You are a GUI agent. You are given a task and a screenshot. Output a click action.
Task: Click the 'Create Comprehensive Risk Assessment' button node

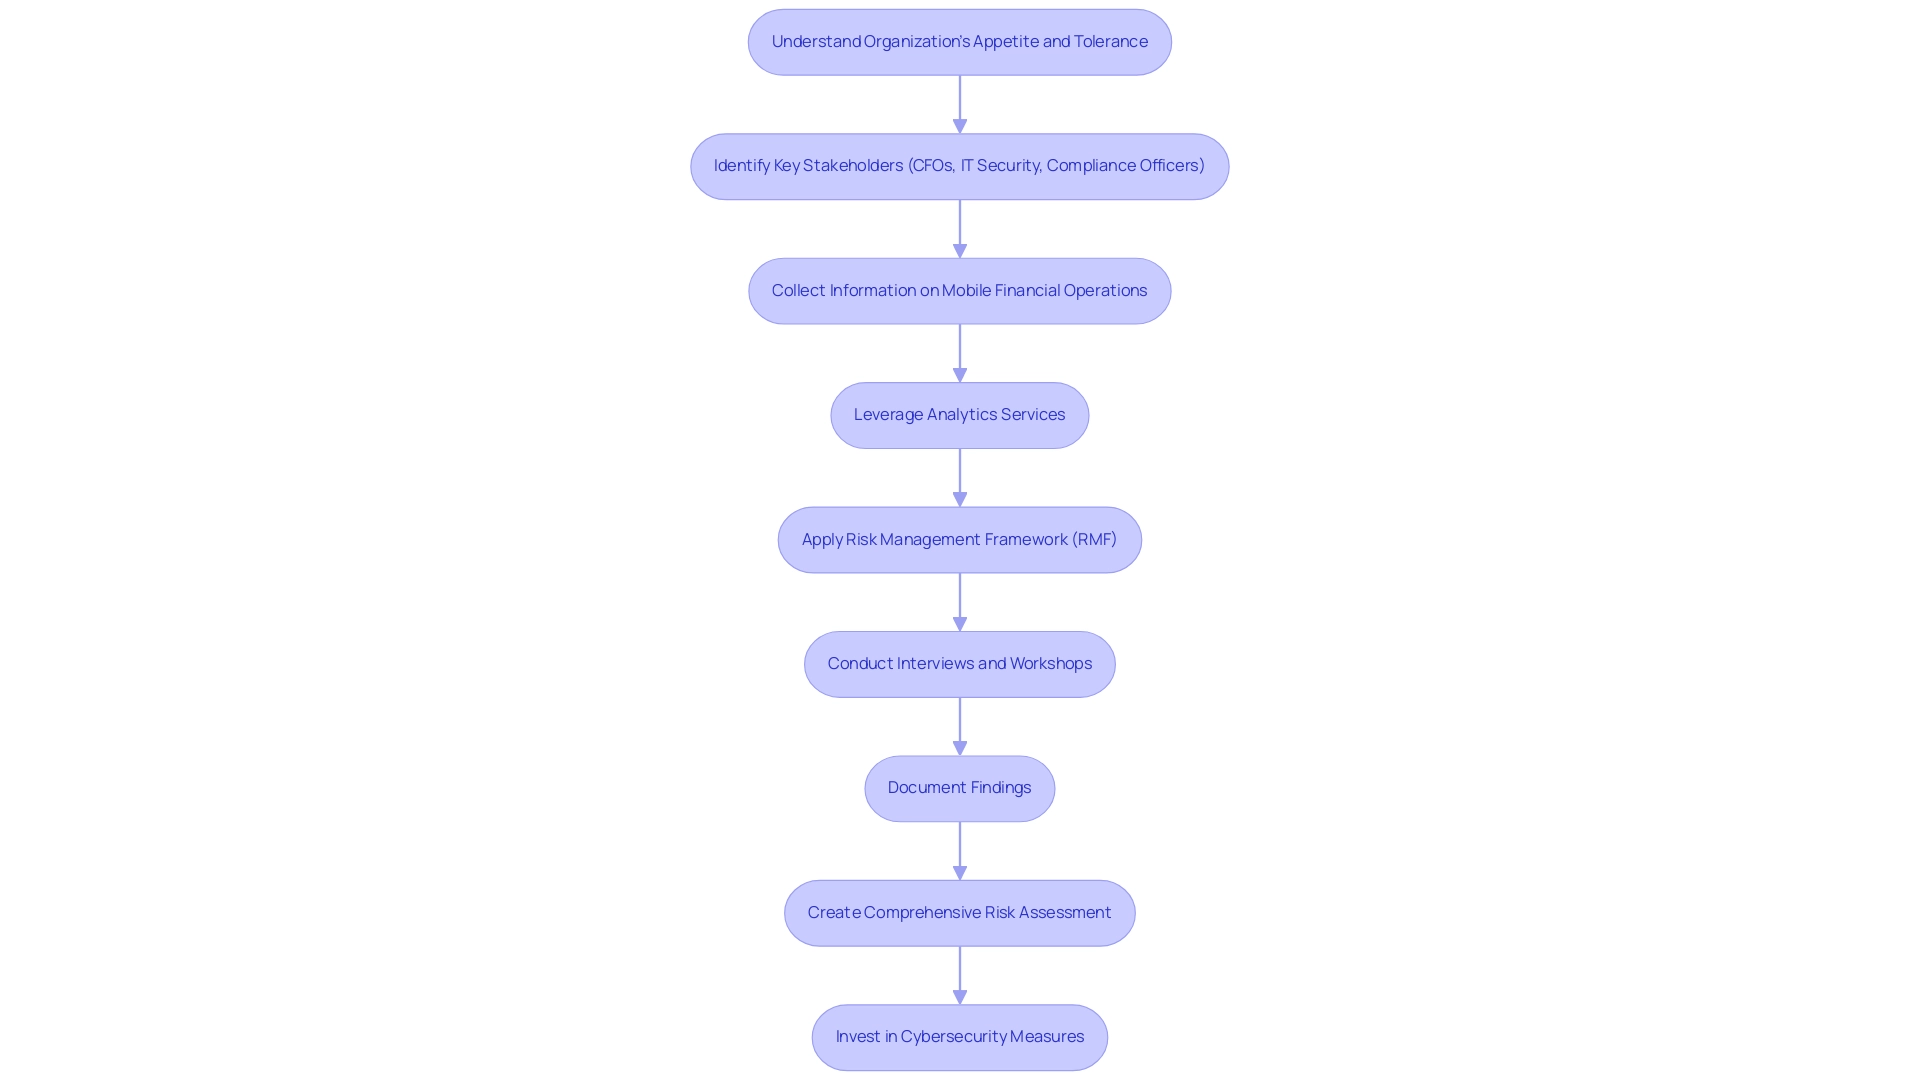click(960, 912)
